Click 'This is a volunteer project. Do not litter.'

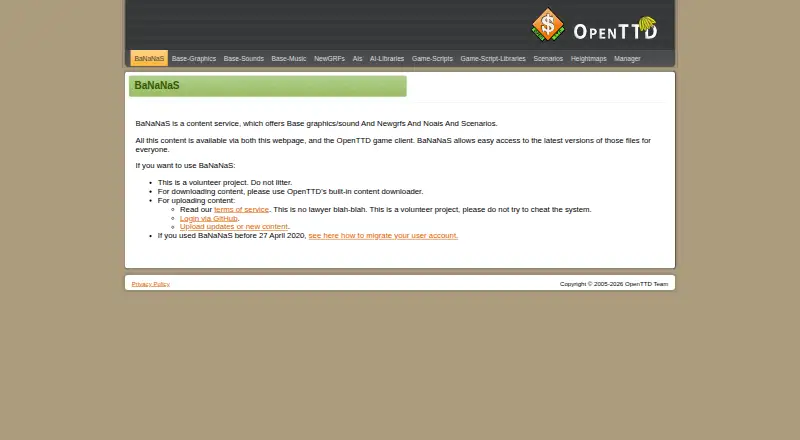coord(225,182)
